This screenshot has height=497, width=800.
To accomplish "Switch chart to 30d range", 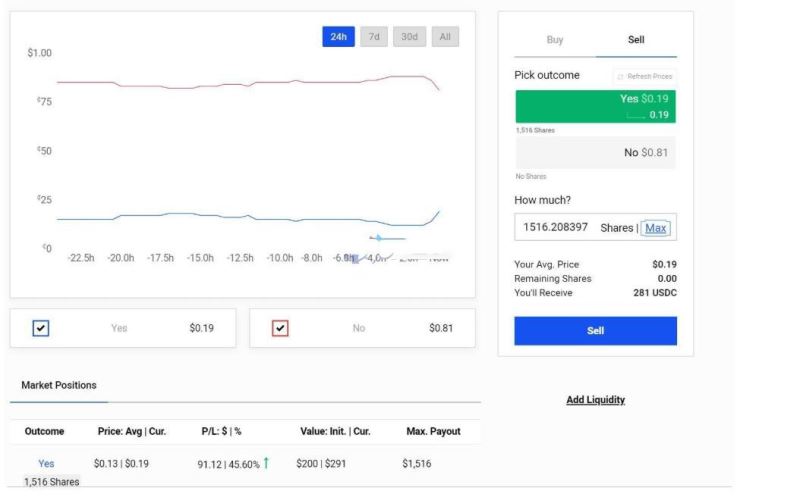I will click(x=409, y=37).
